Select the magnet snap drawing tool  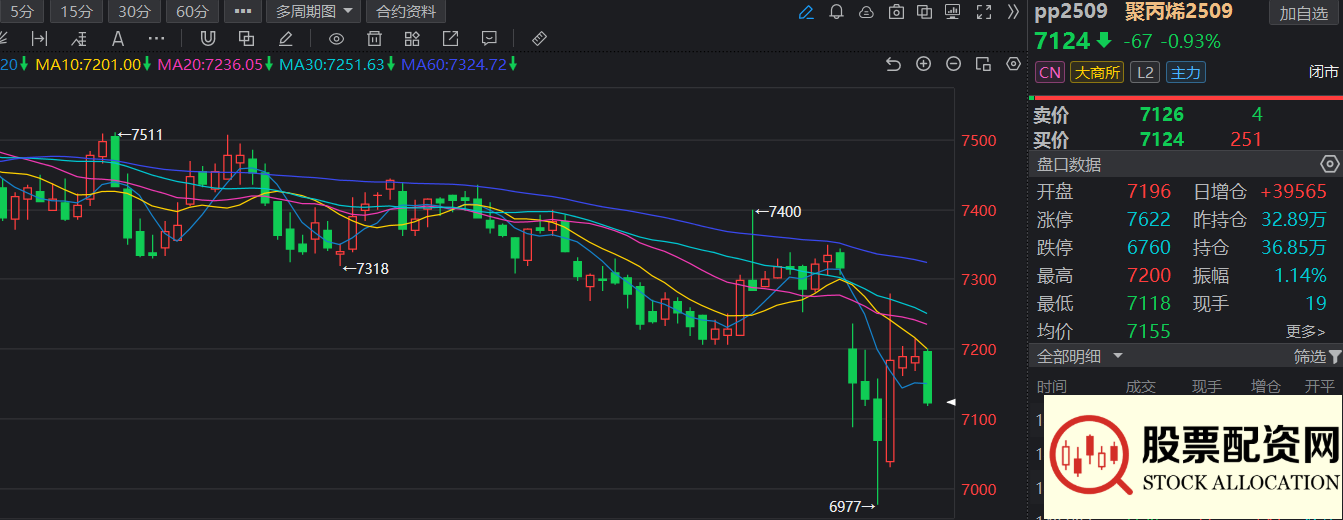coord(208,39)
